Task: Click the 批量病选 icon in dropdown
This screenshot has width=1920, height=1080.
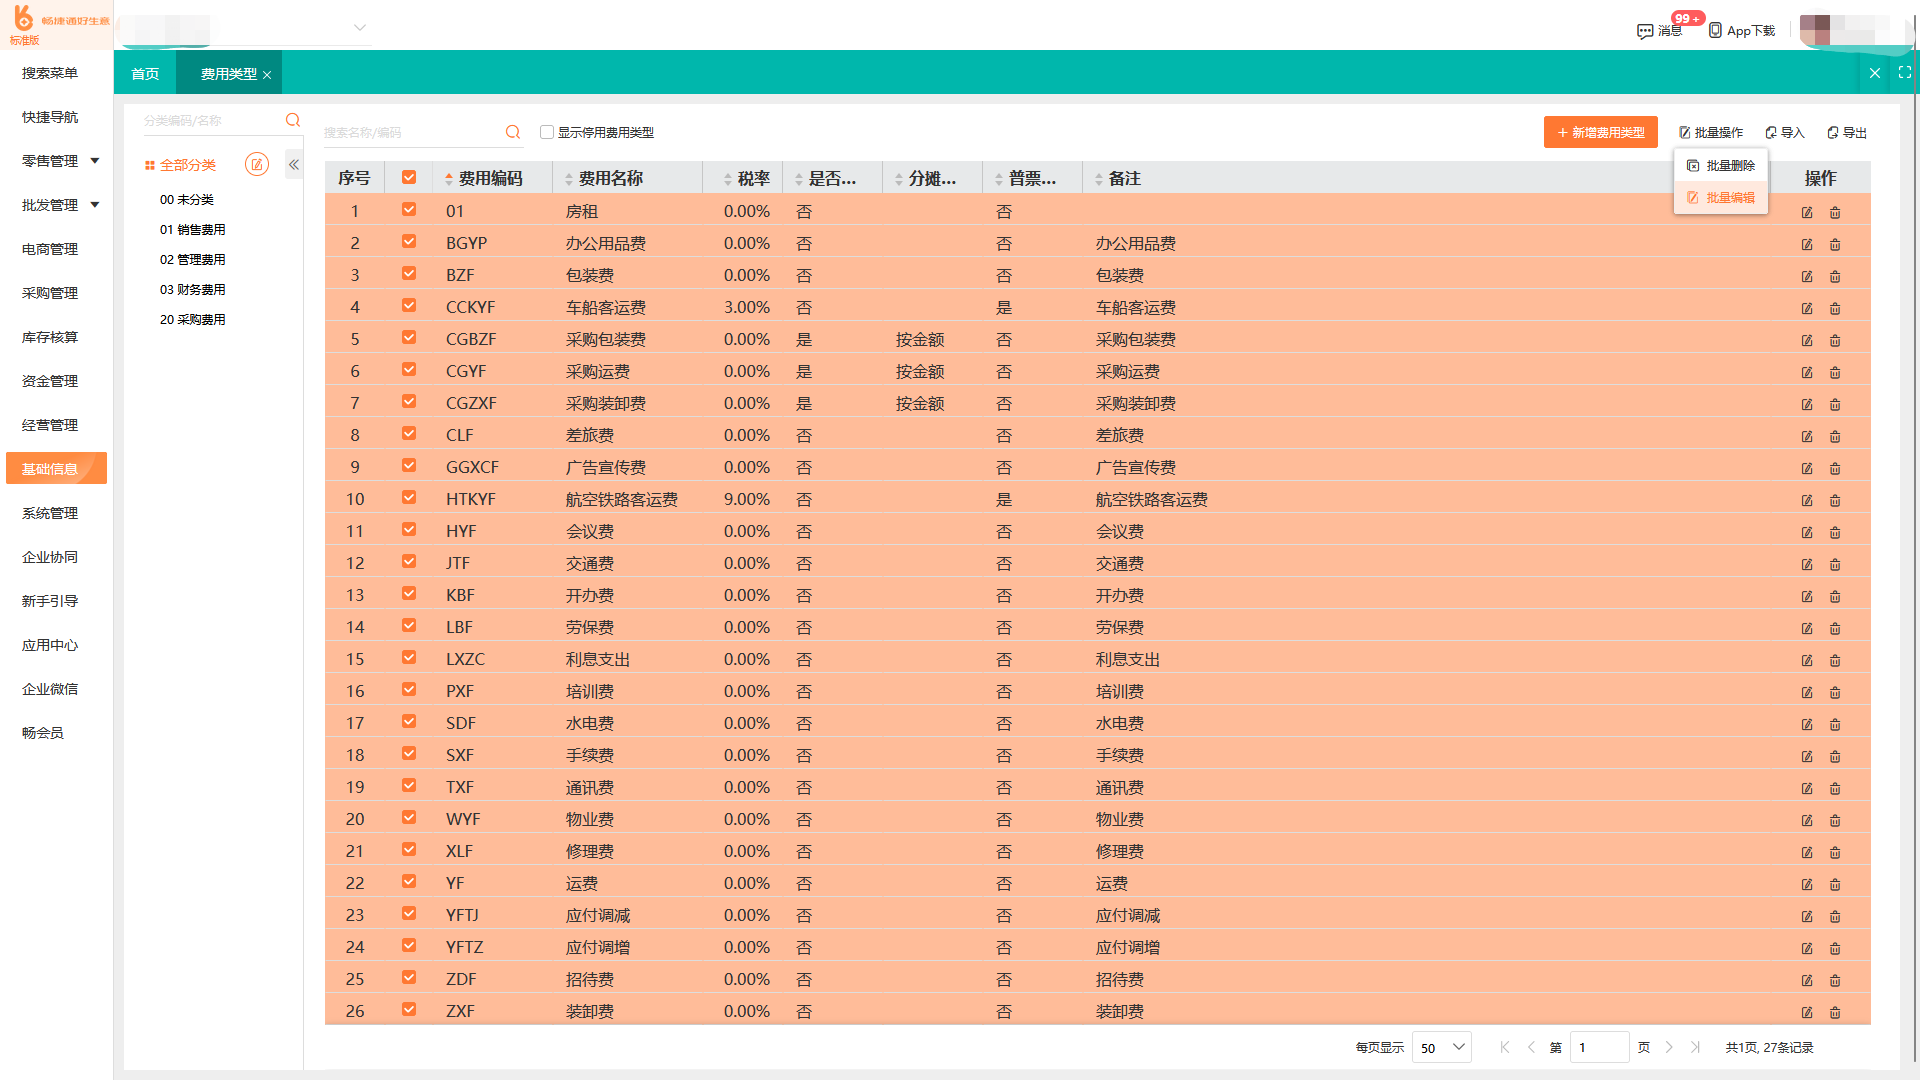Action: tap(1722, 198)
